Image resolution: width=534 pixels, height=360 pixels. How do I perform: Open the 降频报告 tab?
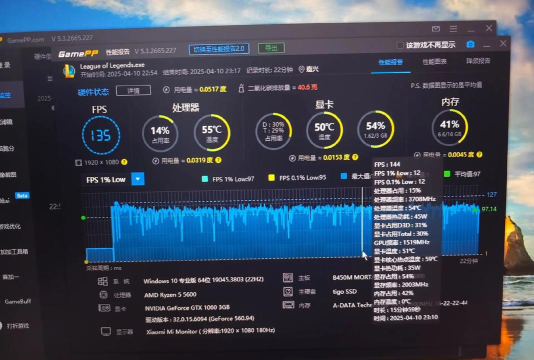click(x=478, y=61)
